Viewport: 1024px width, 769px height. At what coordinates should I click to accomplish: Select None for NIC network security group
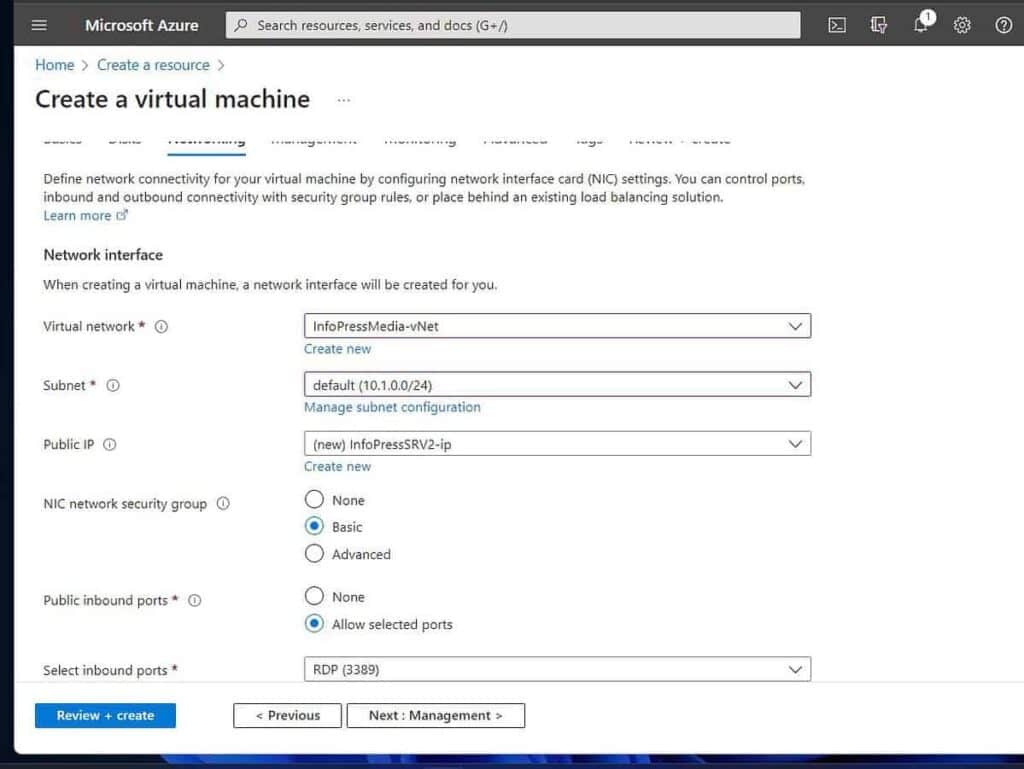pyautogui.click(x=314, y=499)
